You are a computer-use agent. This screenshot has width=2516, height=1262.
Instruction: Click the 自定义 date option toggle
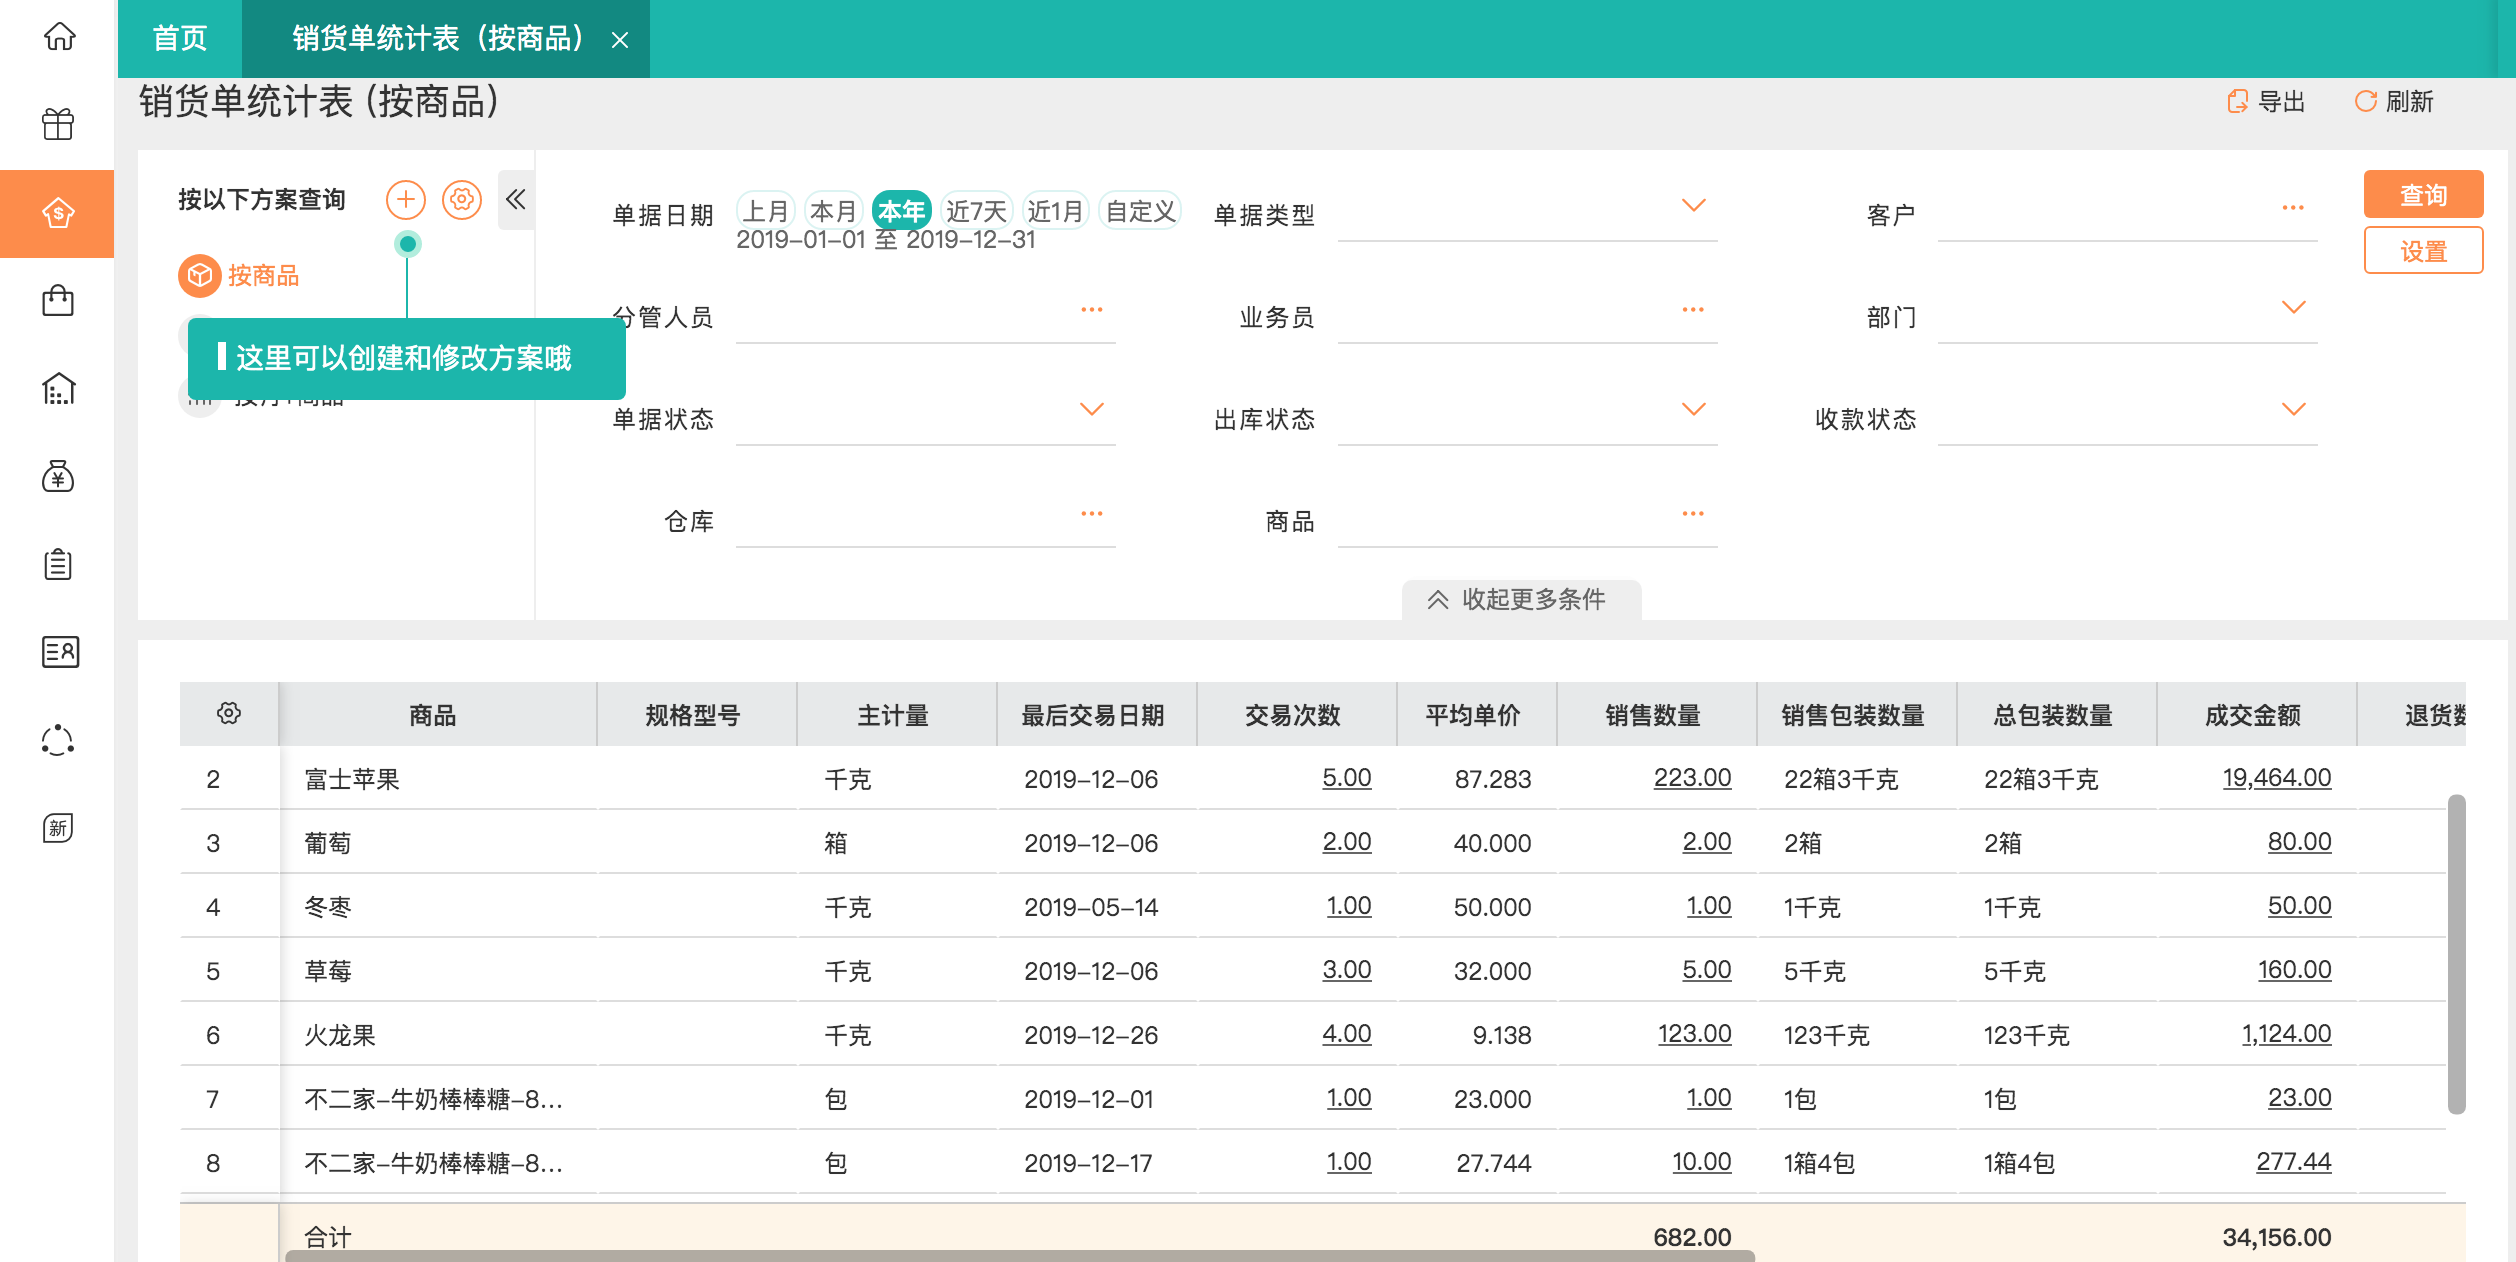pyautogui.click(x=1137, y=211)
